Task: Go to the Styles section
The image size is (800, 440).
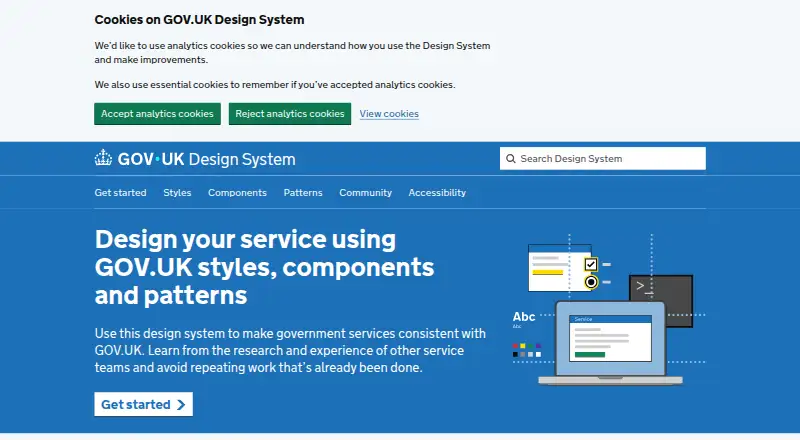Action: pos(177,192)
